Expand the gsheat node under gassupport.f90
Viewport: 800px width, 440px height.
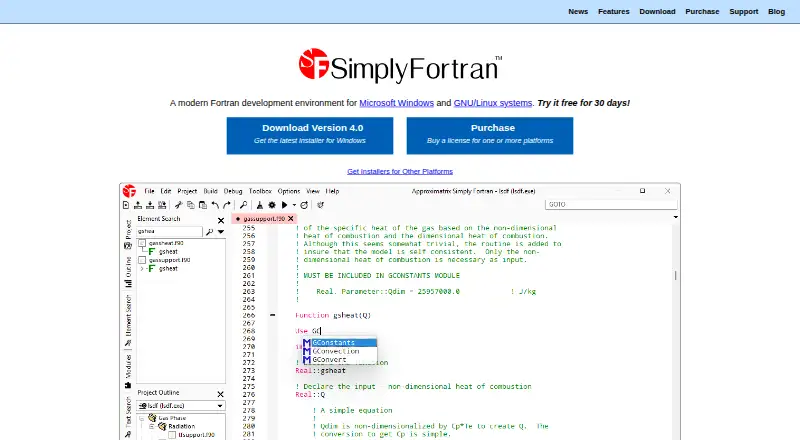142,268
